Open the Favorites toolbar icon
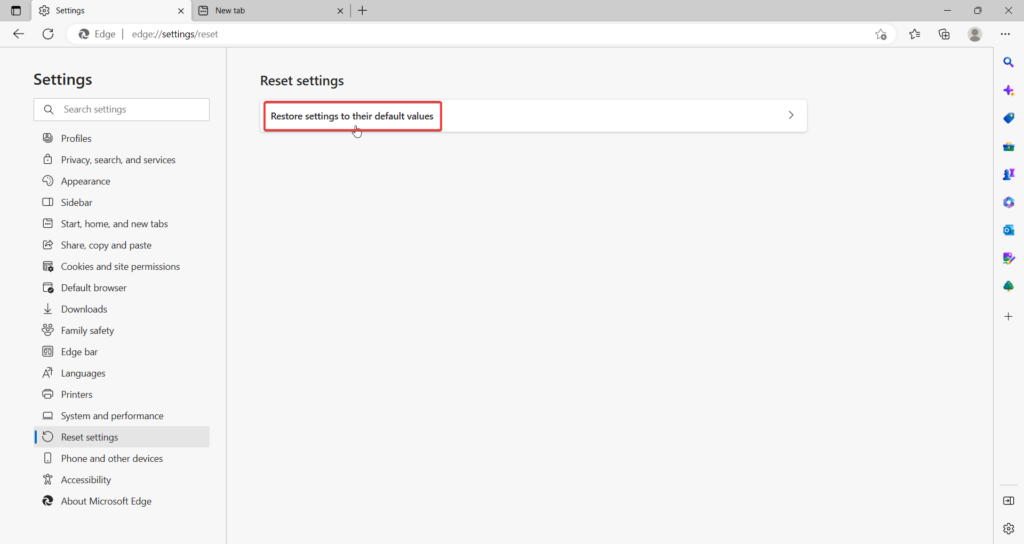Screen dimensions: 1024x544 pos(915,34)
